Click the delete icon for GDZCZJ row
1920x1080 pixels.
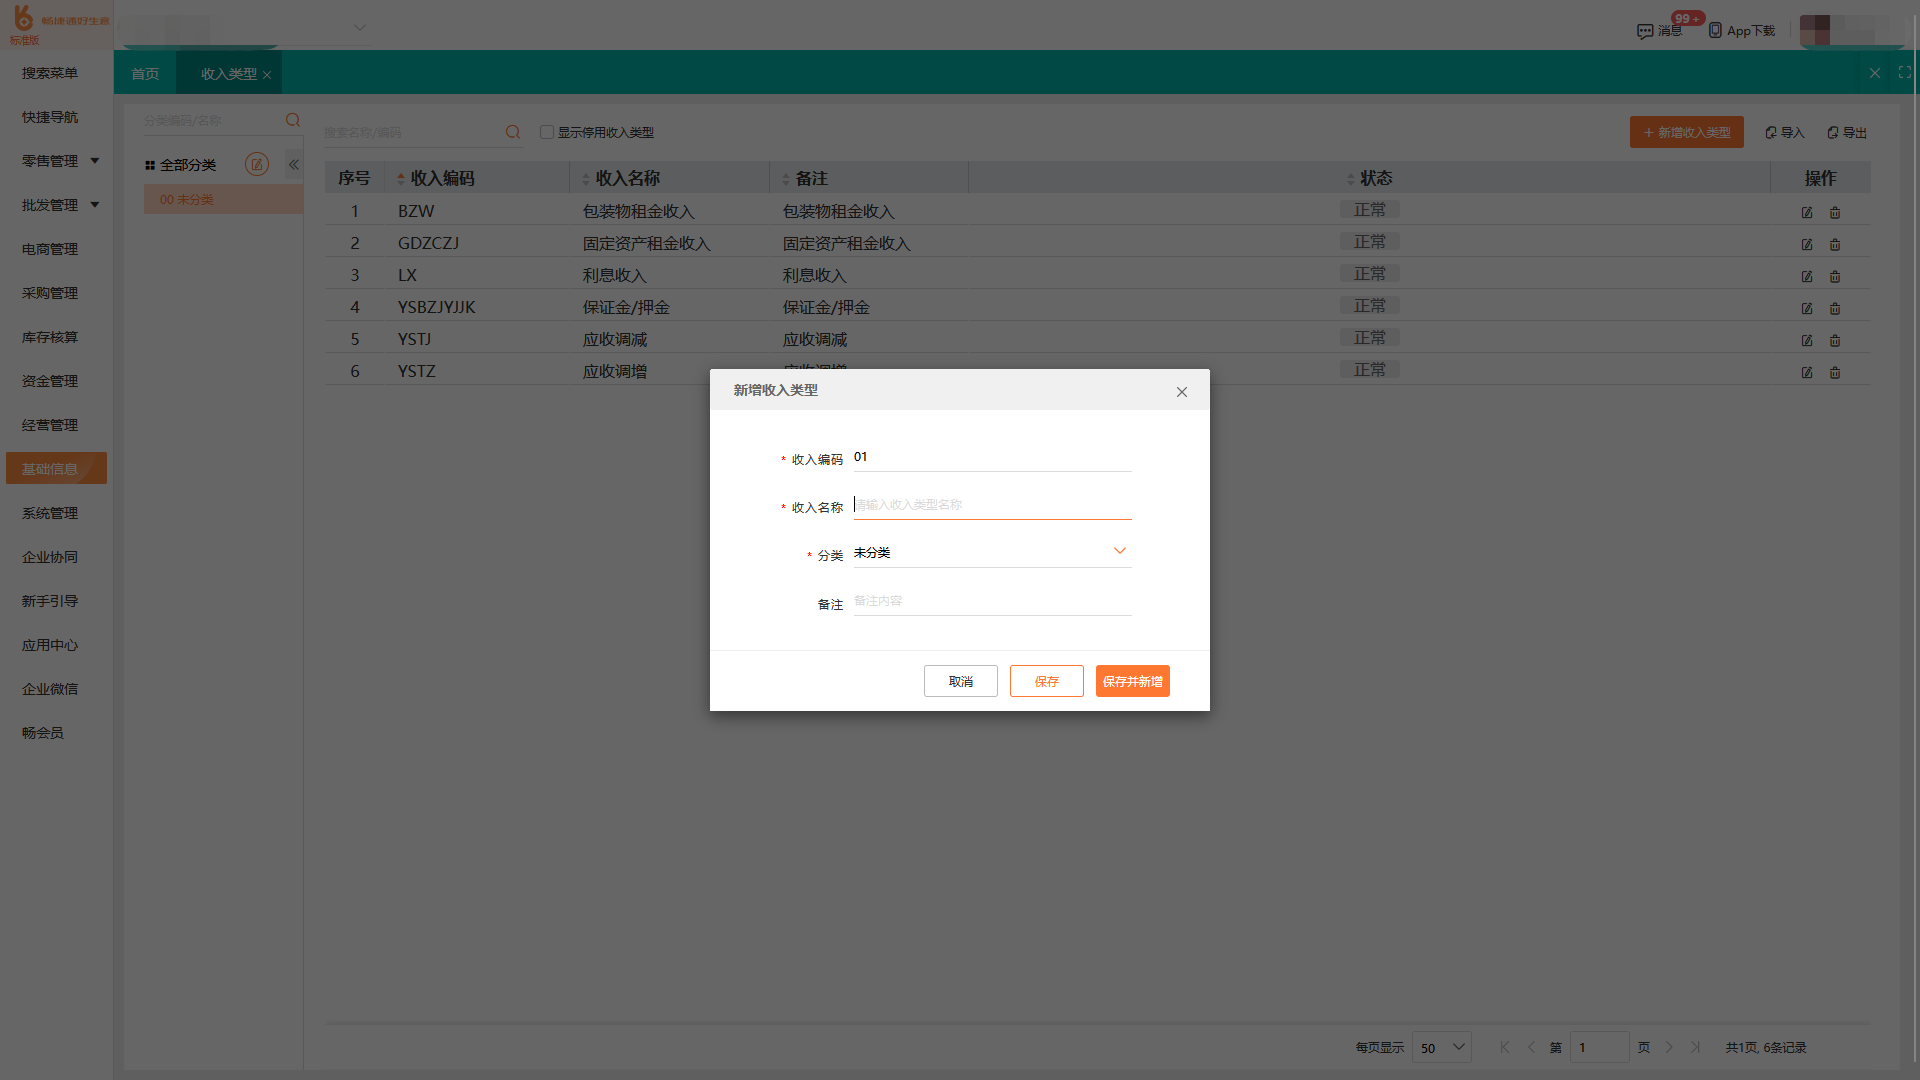click(1834, 244)
